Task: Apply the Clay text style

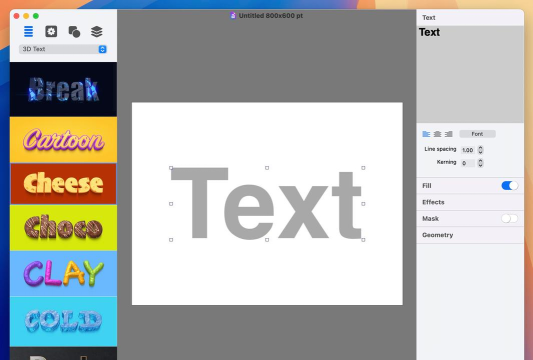Action: point(63,274)
